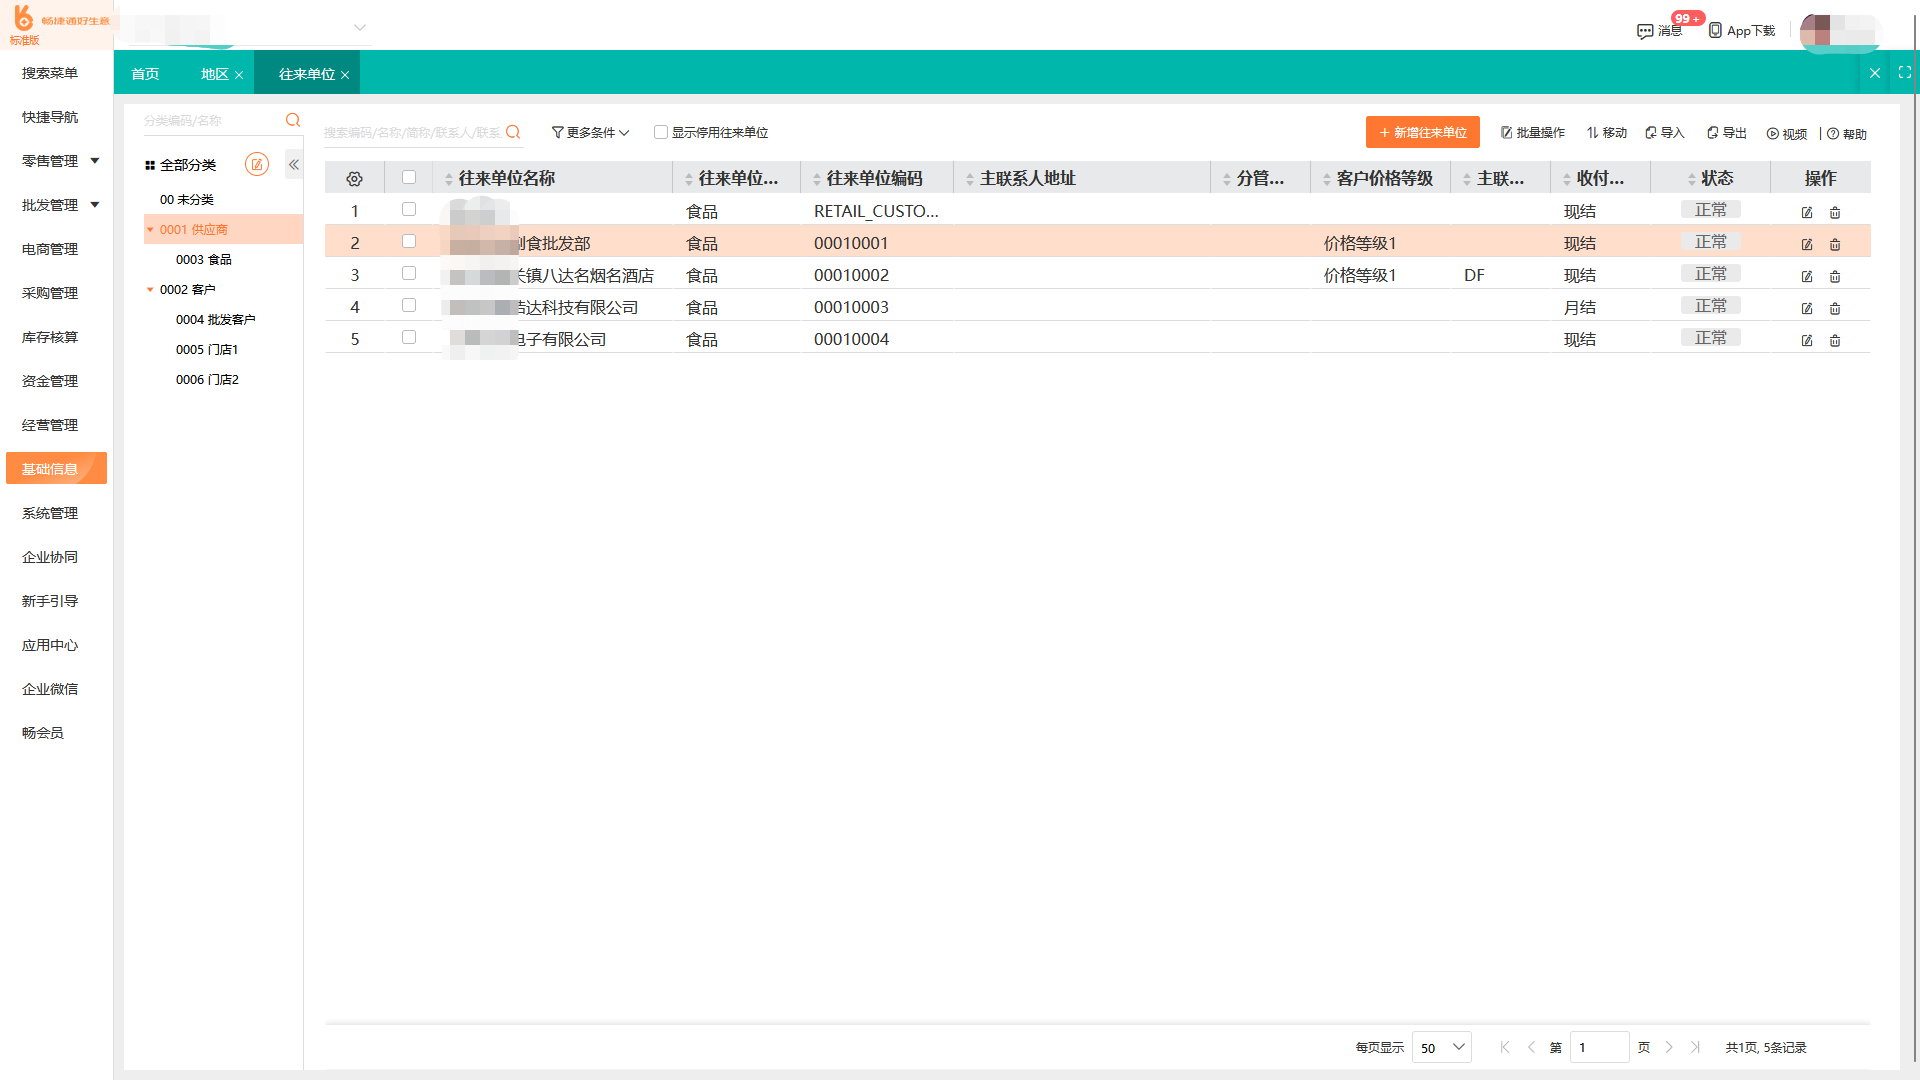Screen dimensions: 1920x1080
Task: Select all rows checkbox in header
Action: coord(410,177)
